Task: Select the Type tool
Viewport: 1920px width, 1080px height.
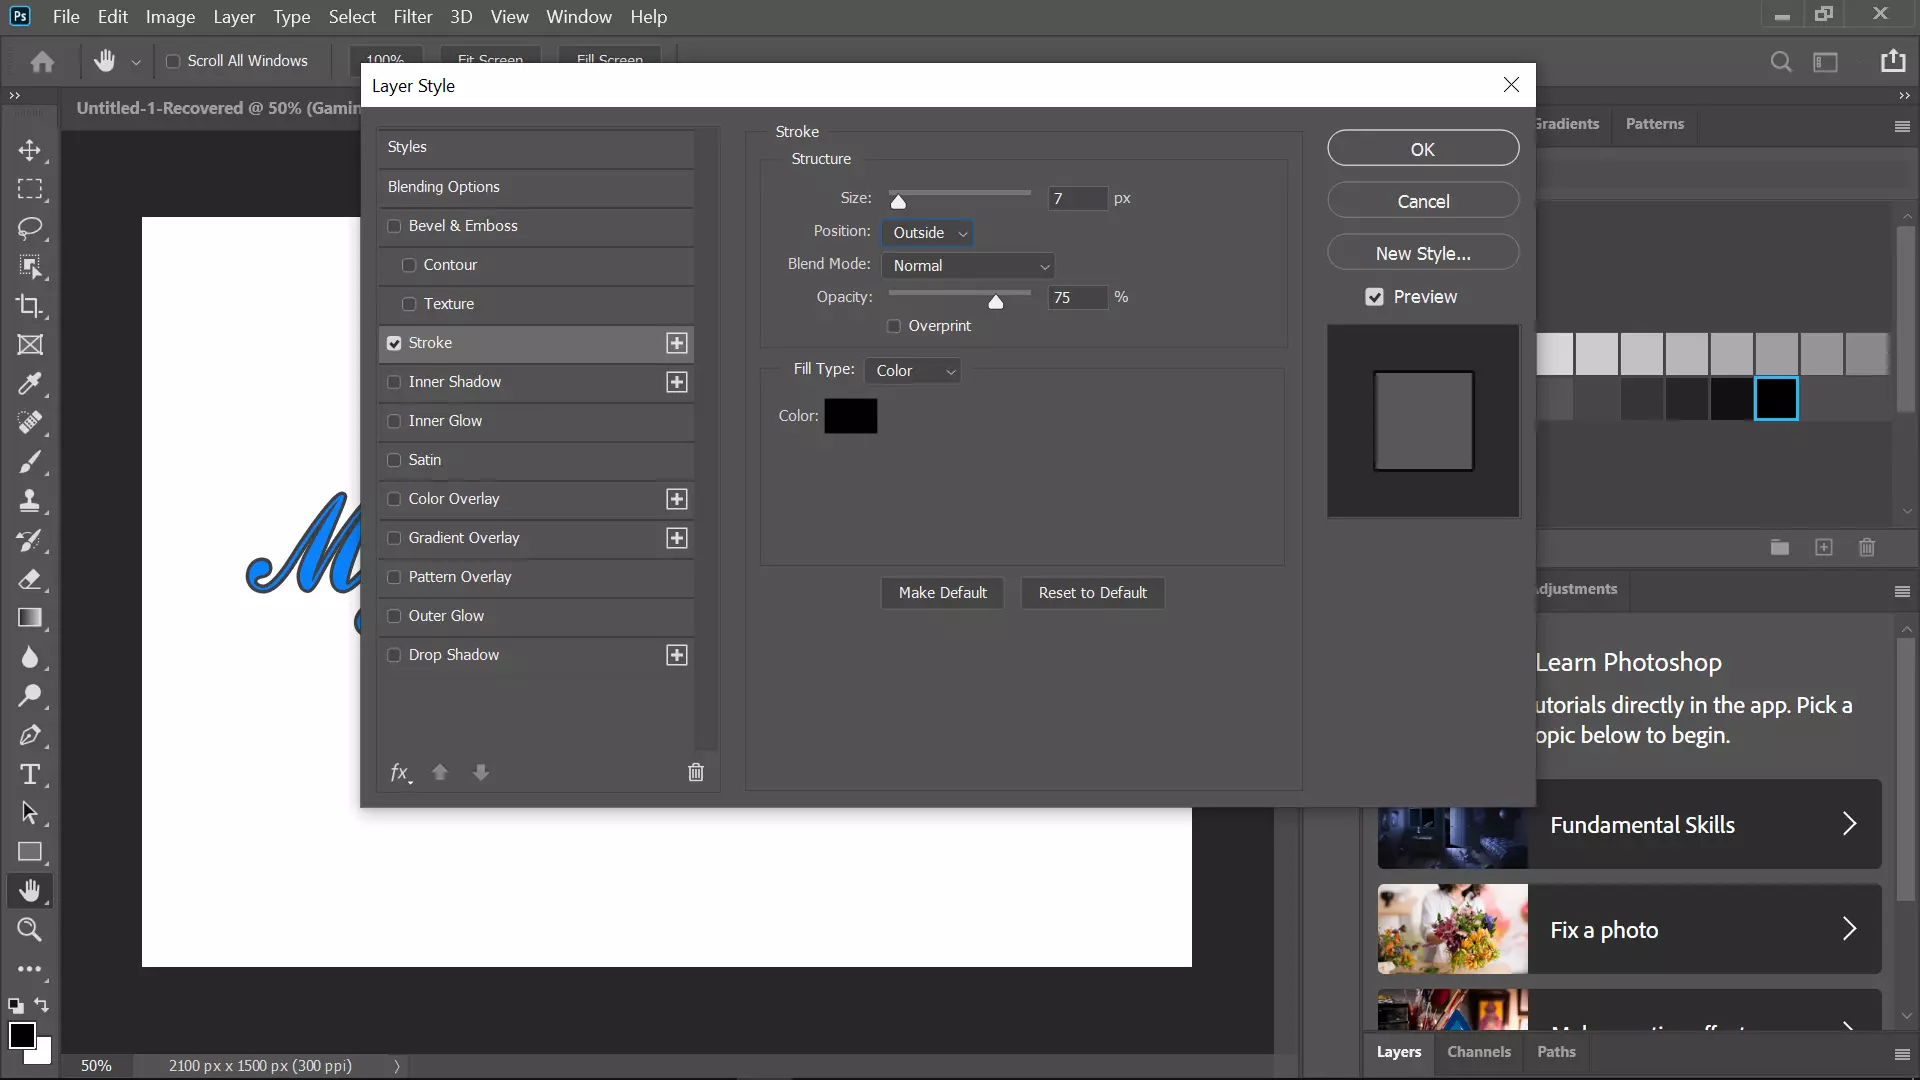Action: (x=29, y=775)
